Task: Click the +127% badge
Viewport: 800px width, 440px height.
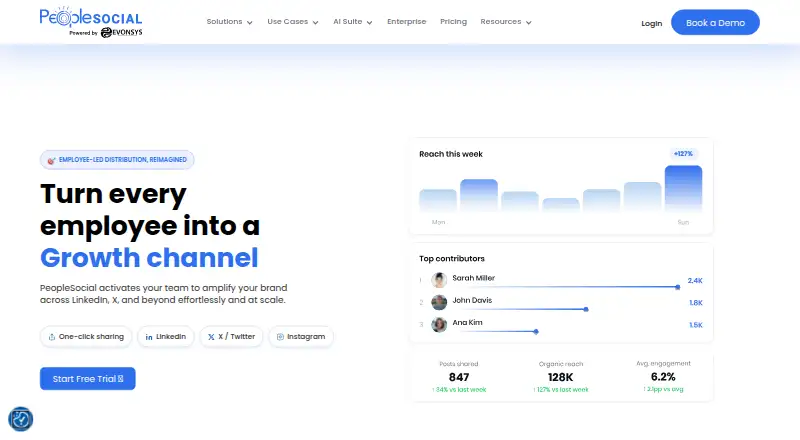Action: (x=683, y=154)
